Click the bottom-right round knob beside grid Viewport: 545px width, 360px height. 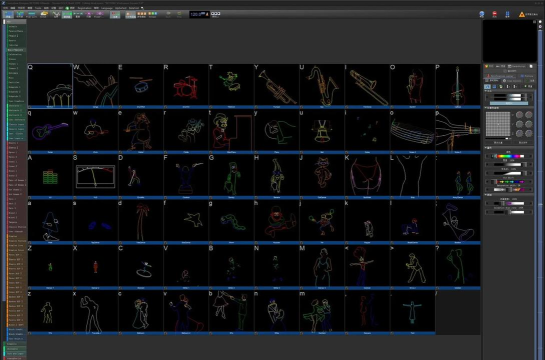pos(529,133)
